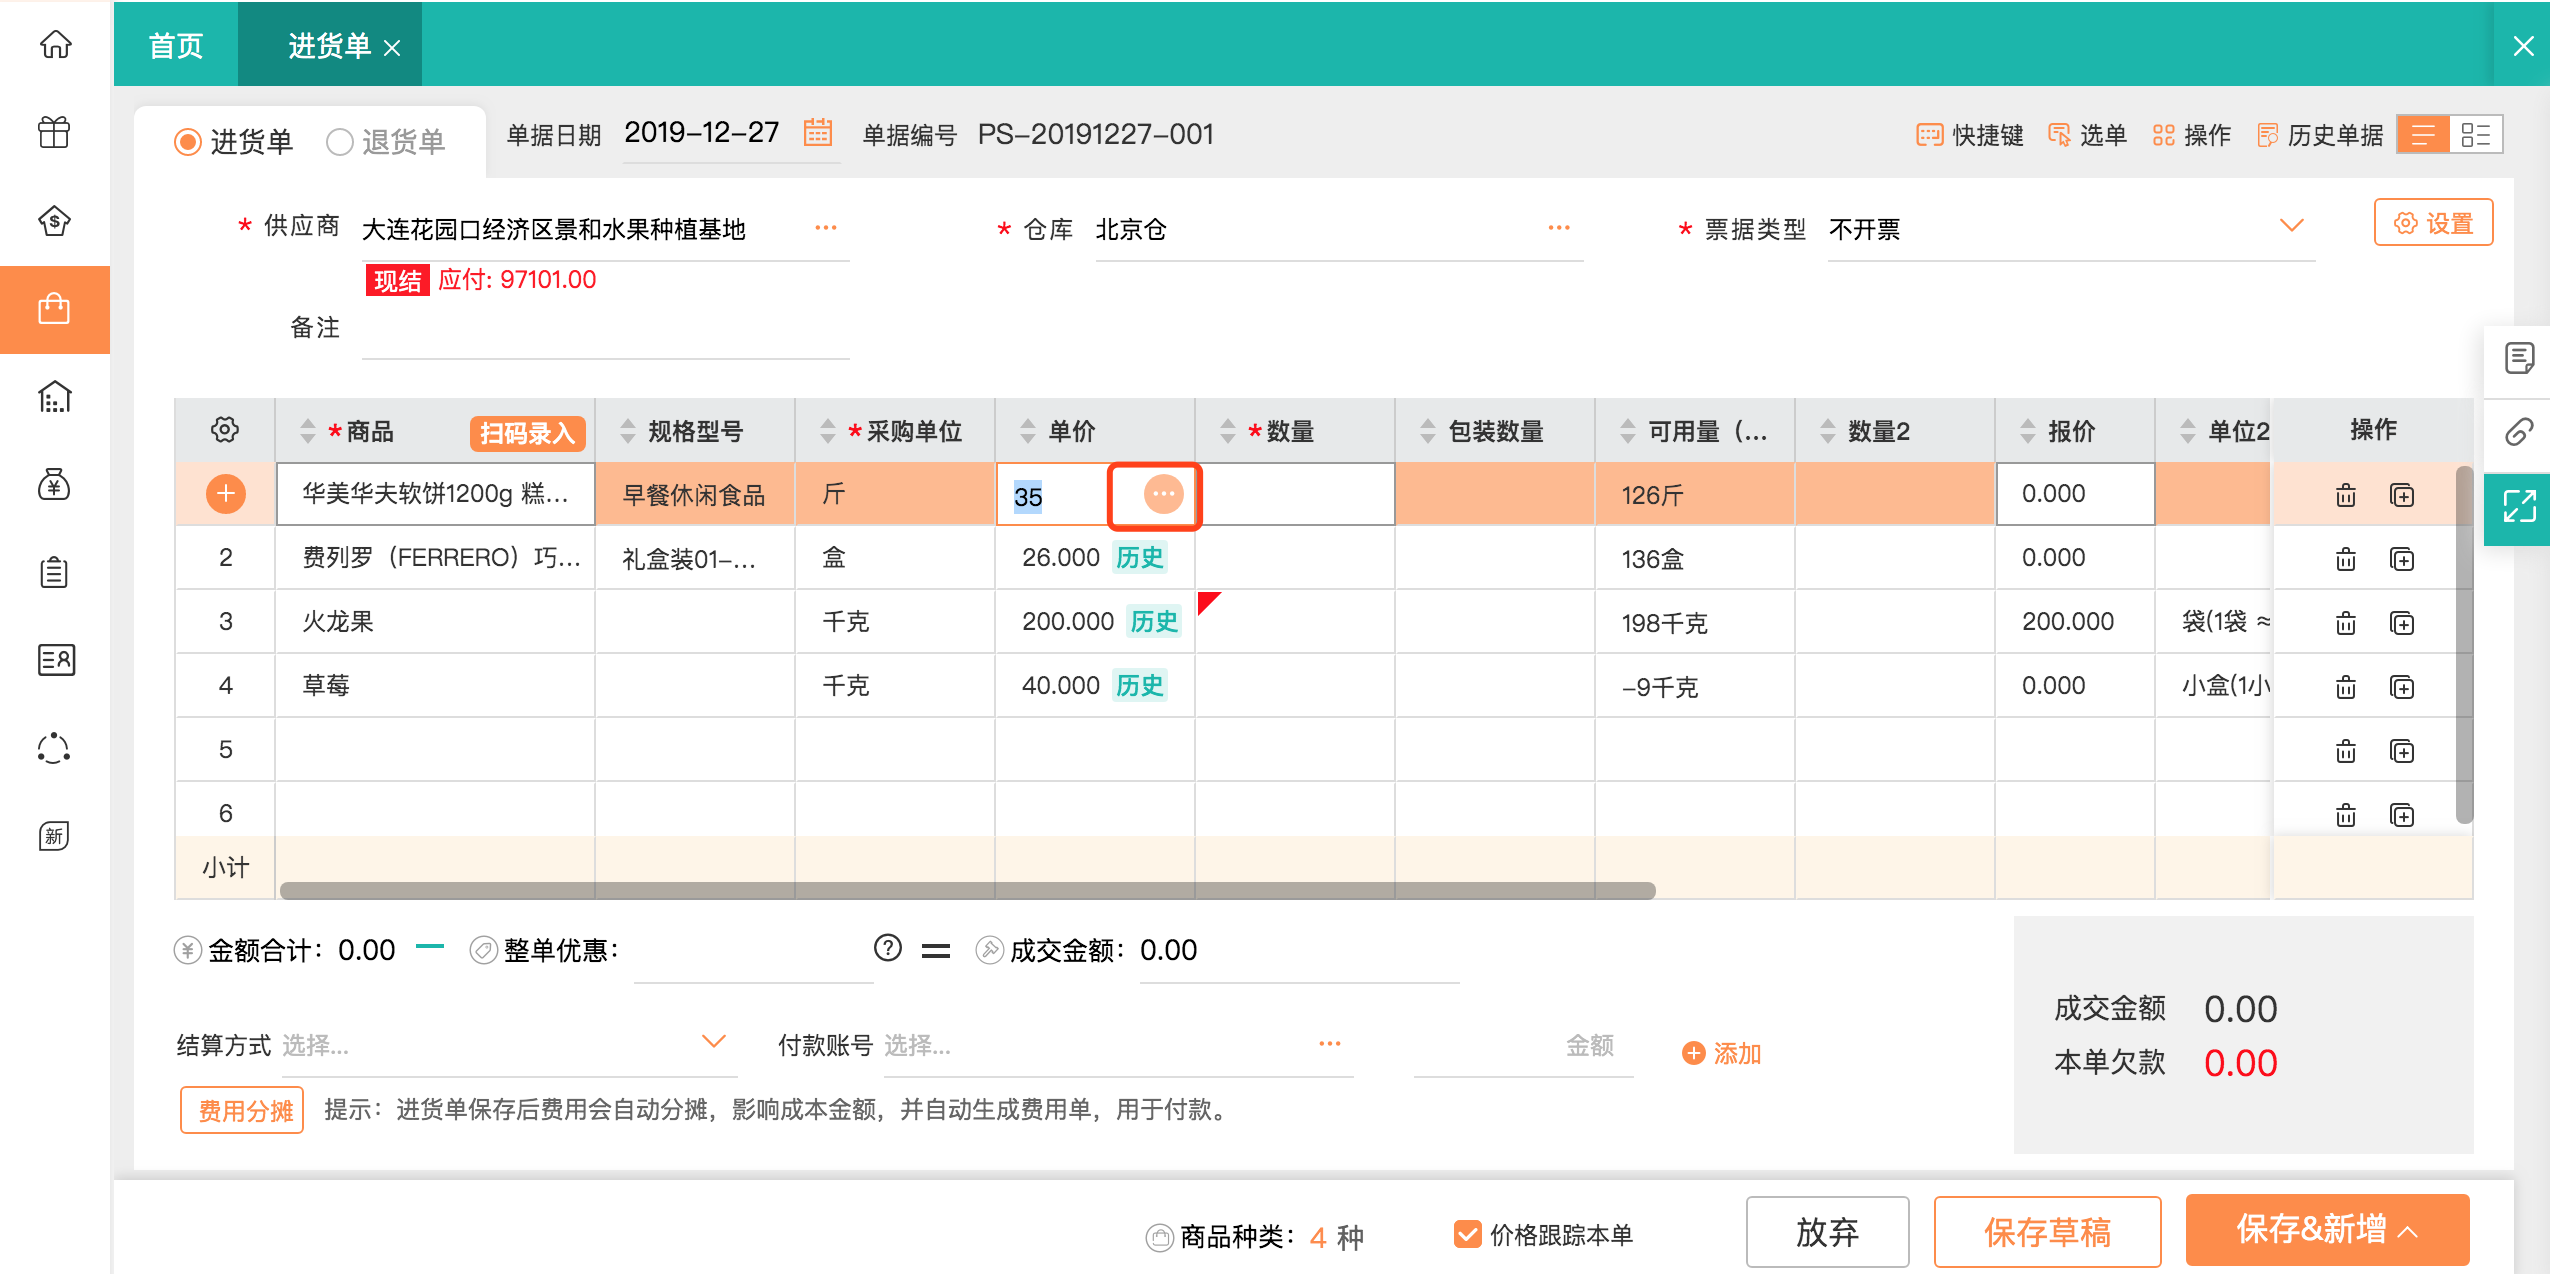Open the price history popup for row 1
2550x1274 pixels.
pyautogui.click(x=1161, y=495)
